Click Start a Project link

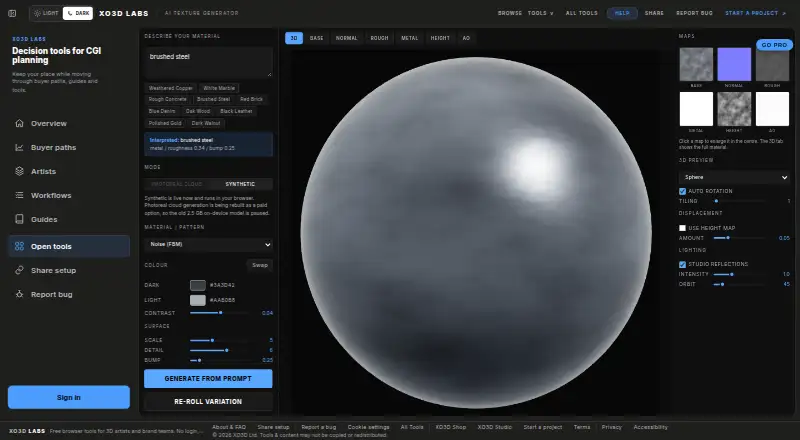756,13
